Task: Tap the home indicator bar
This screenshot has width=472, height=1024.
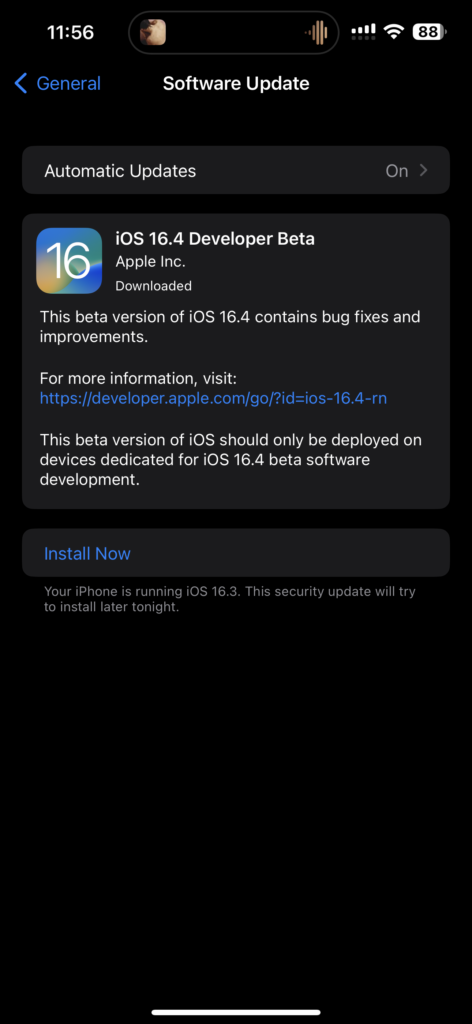Action: (x=236, y=1012)
